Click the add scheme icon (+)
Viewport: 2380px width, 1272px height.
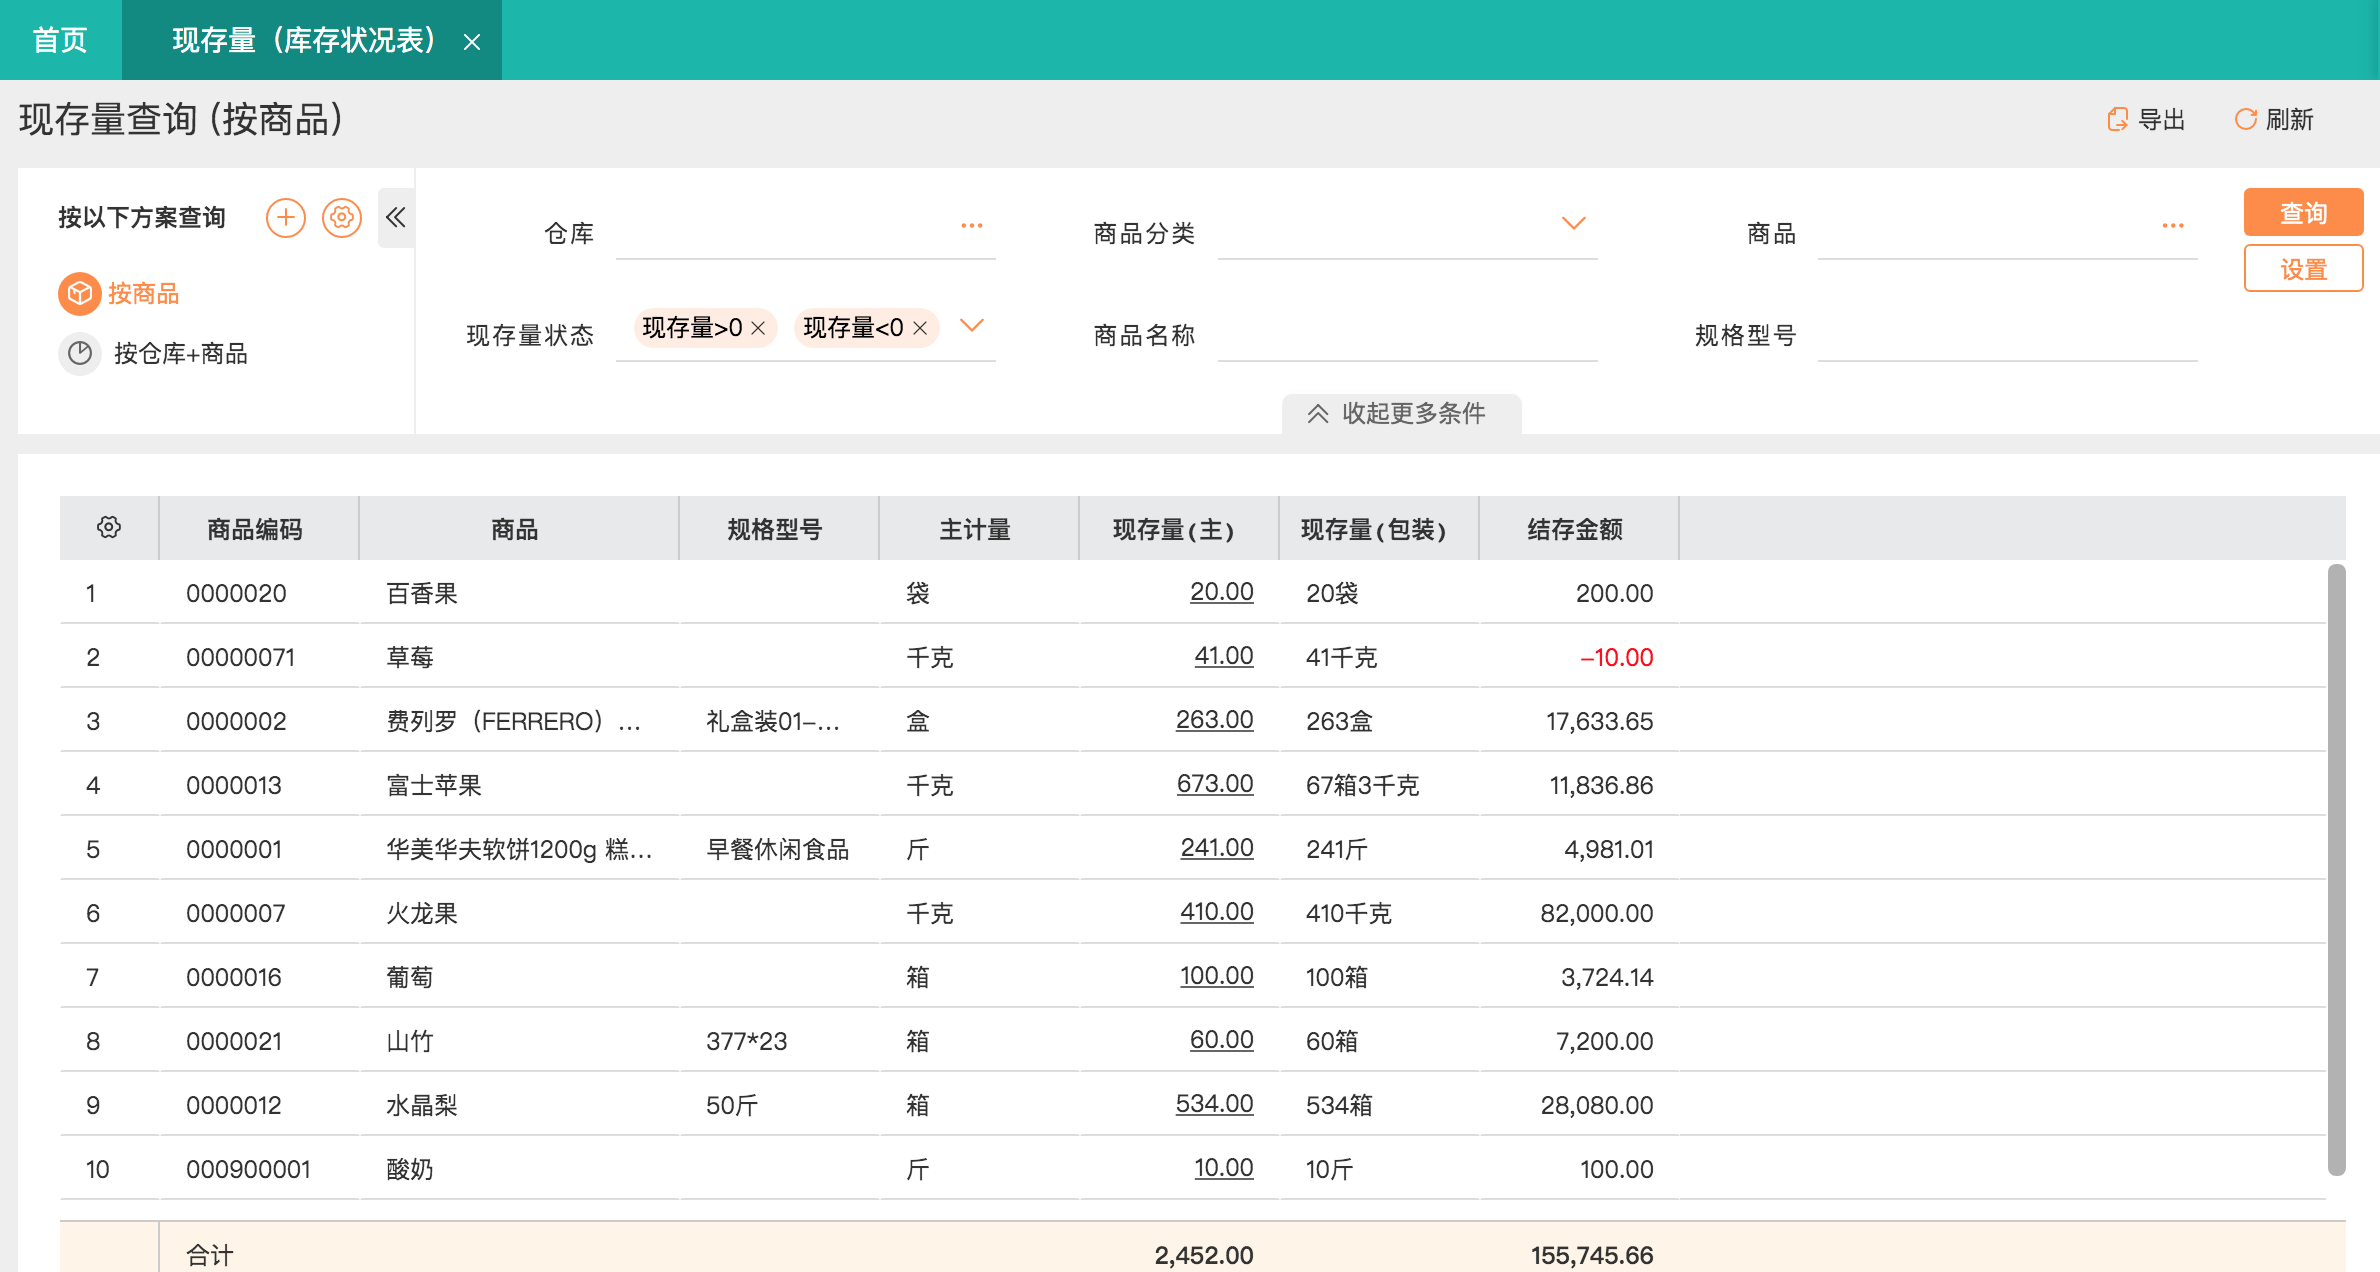286,217
